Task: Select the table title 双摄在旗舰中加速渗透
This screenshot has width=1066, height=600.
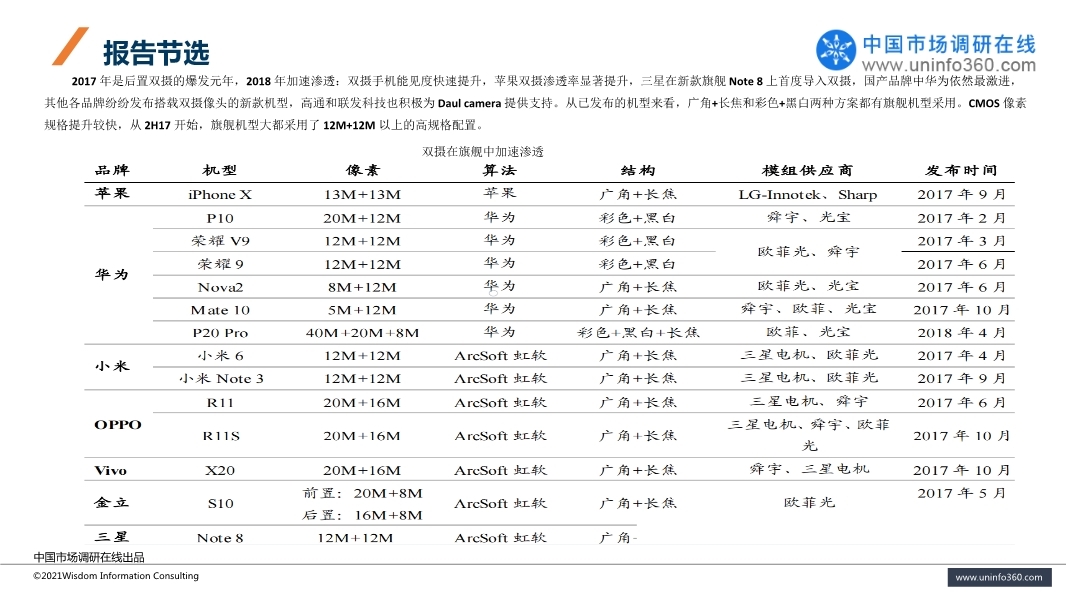Action: coord(483,151)
